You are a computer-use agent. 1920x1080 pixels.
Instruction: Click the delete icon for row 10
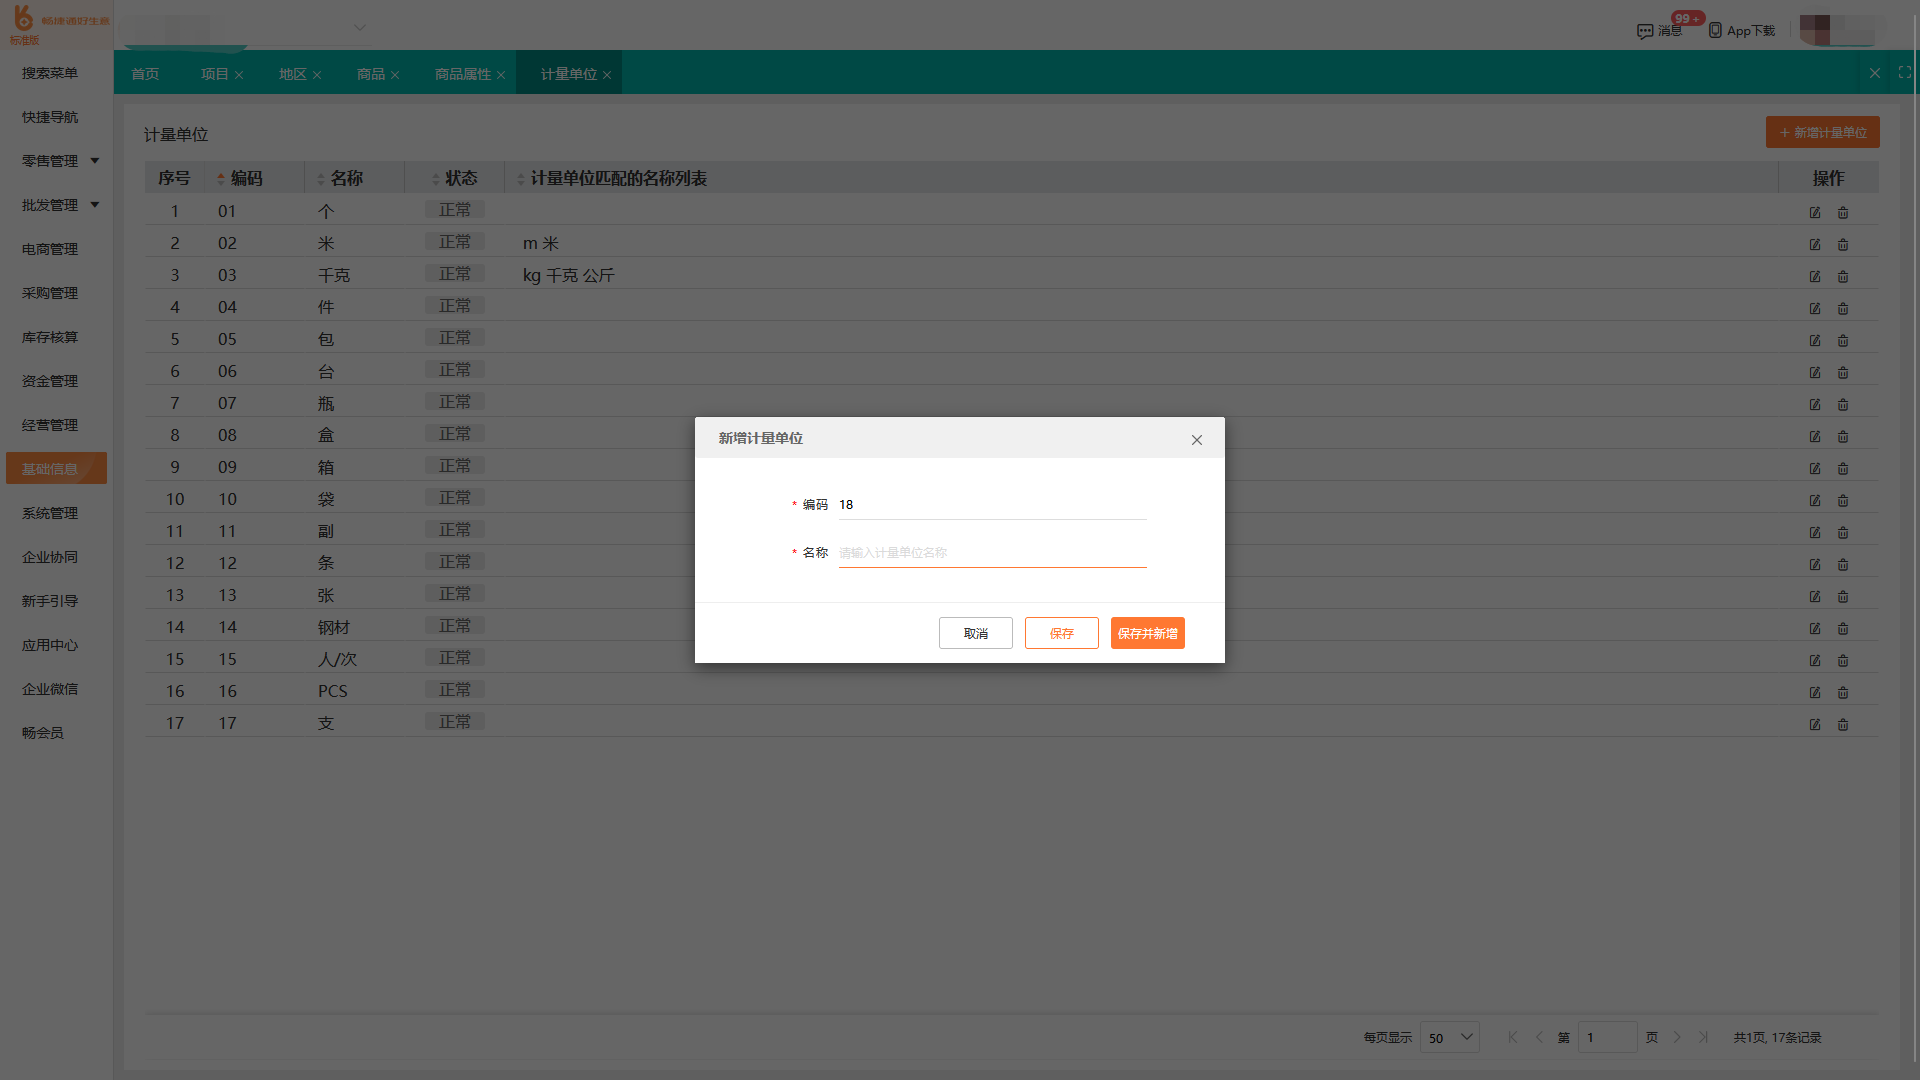[1842, 500]
